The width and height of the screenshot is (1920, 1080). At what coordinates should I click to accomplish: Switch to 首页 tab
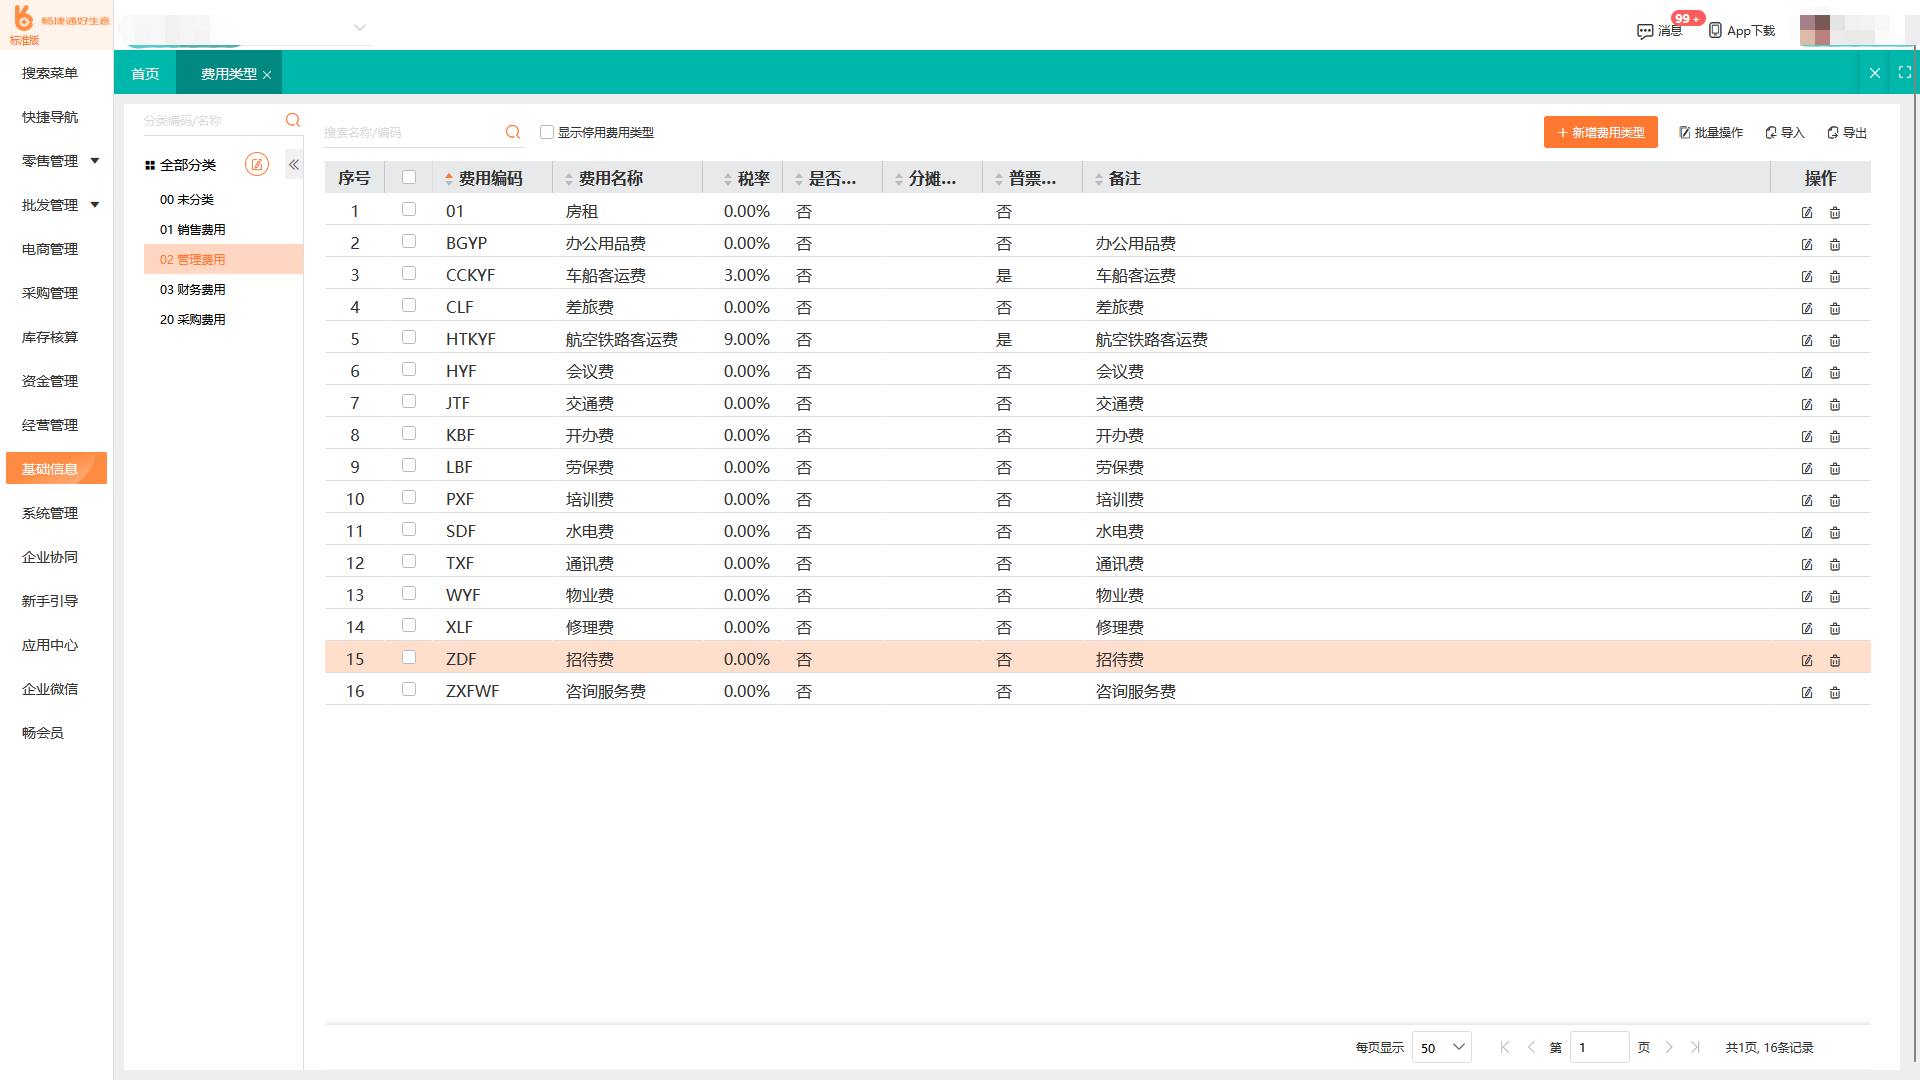pos(144,74)
